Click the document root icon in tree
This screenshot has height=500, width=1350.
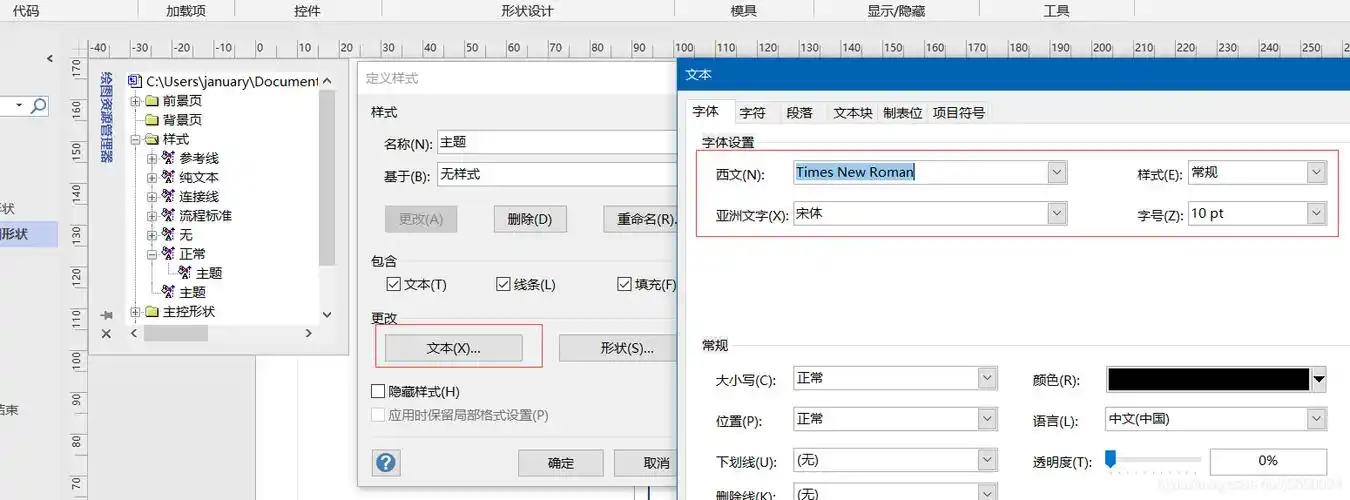point(136,81)
